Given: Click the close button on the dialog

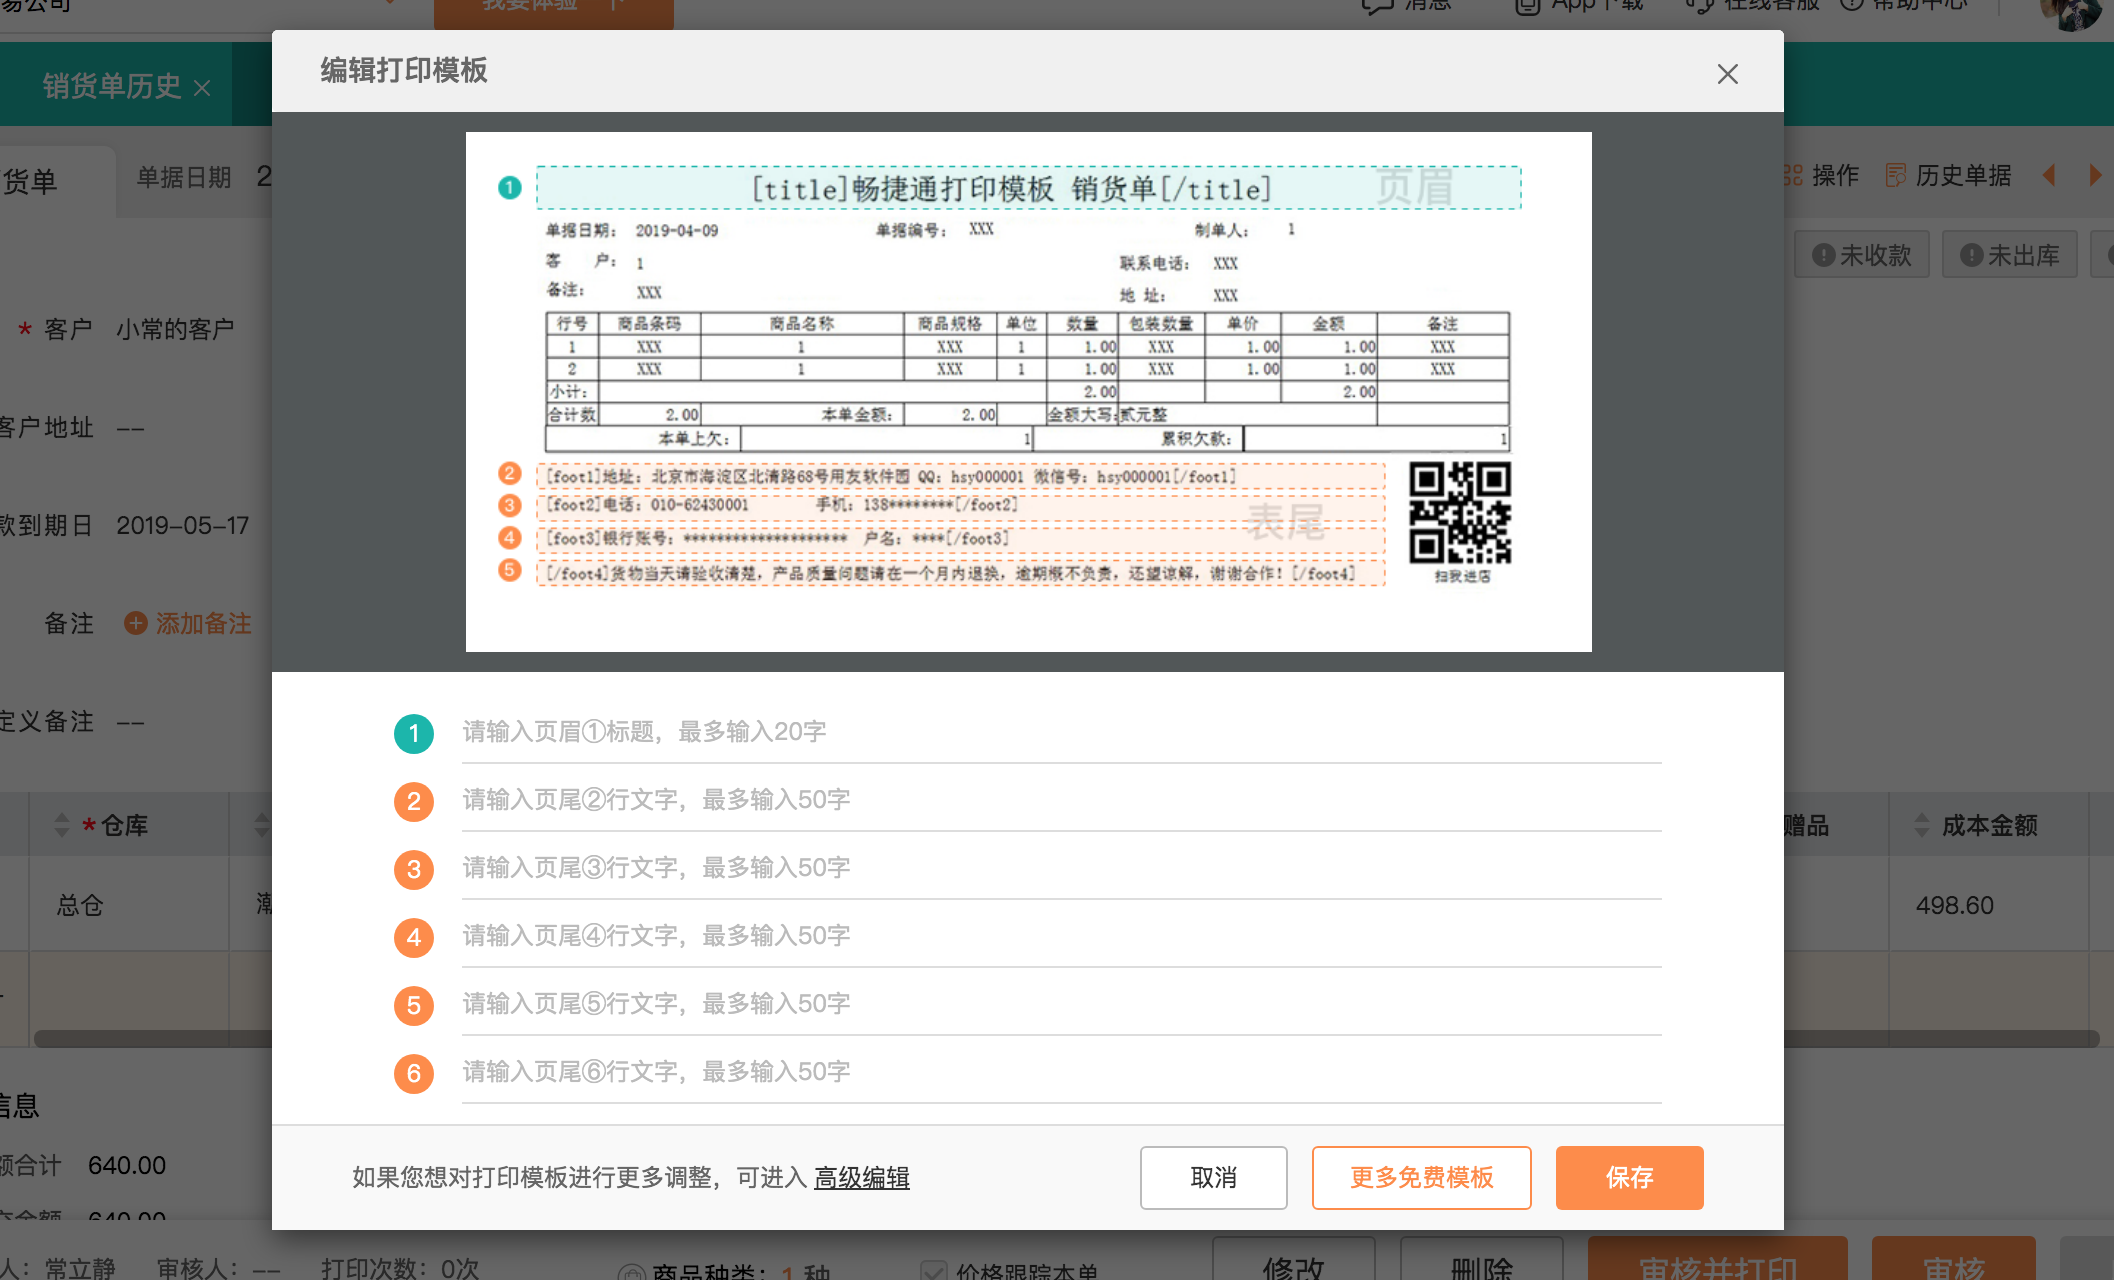Looking at the screenshot, I should (x=1727, y=74).
